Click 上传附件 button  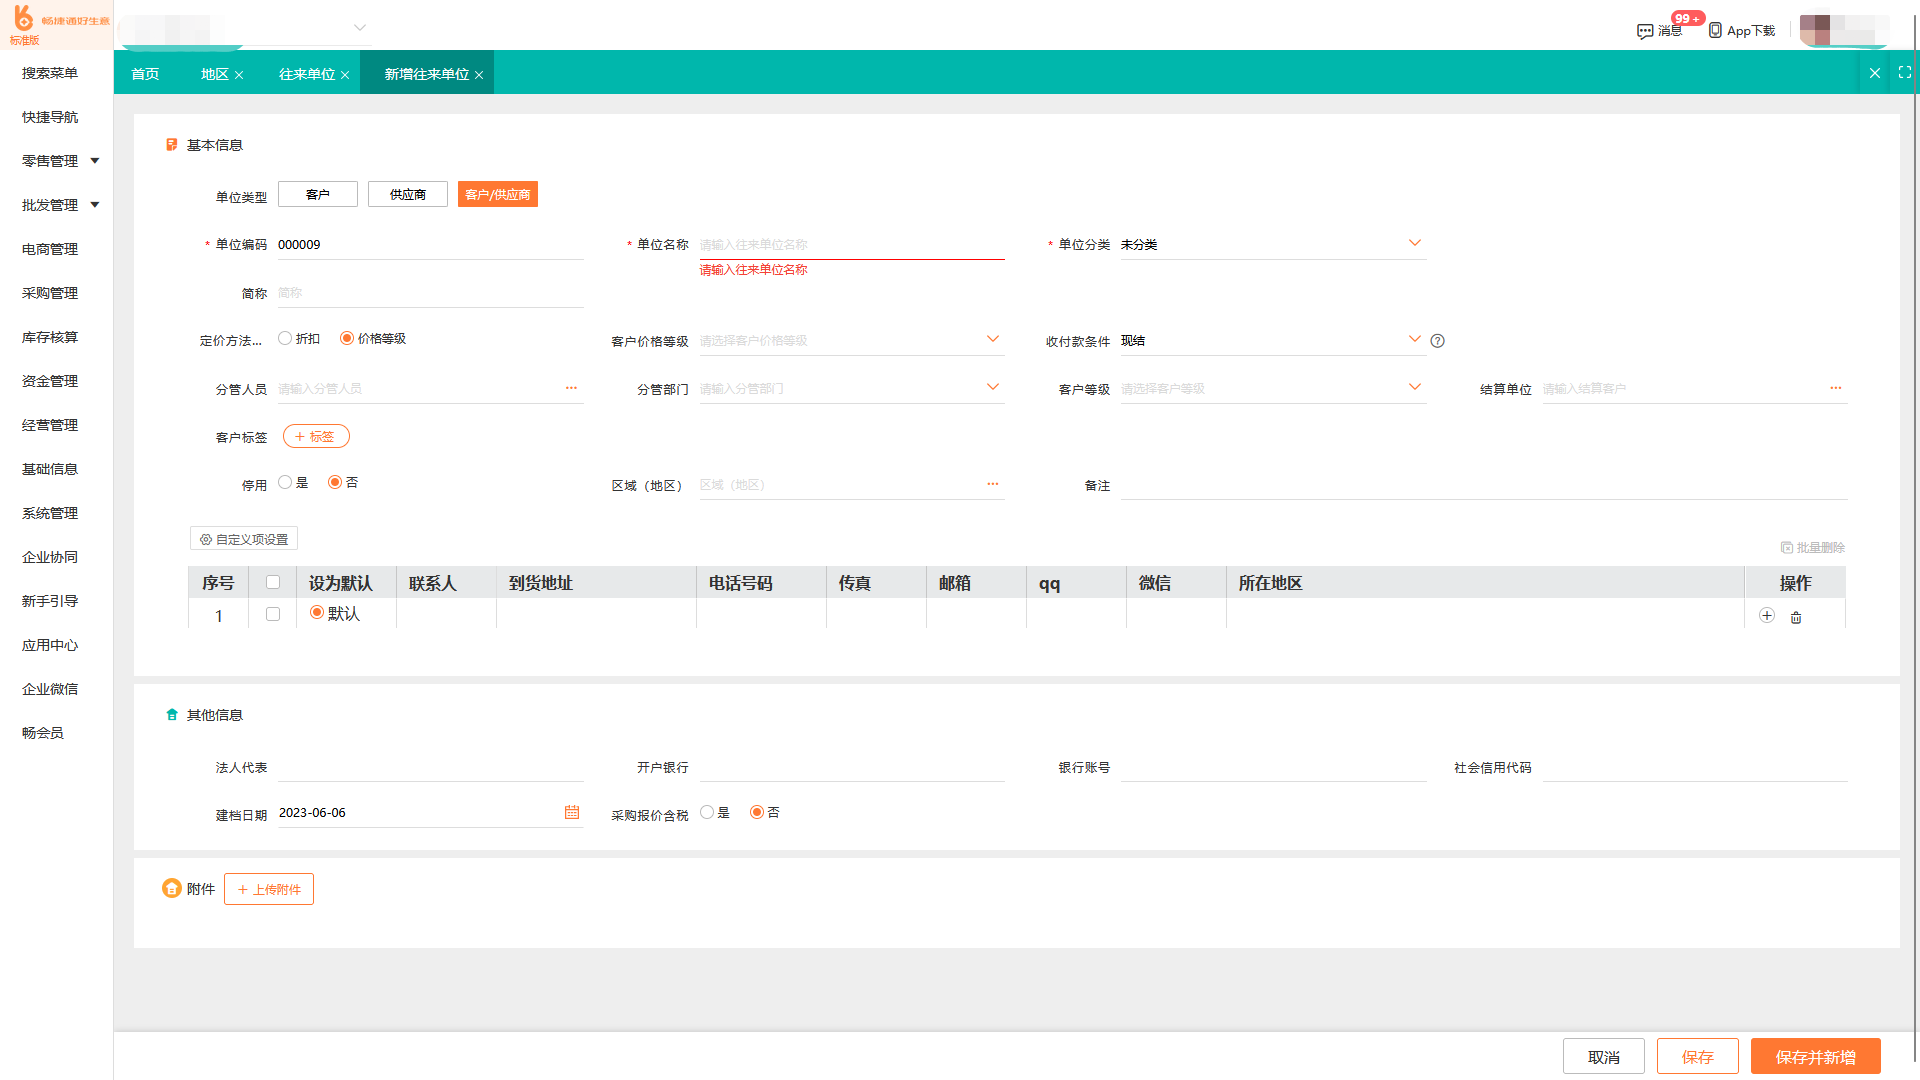269,889
